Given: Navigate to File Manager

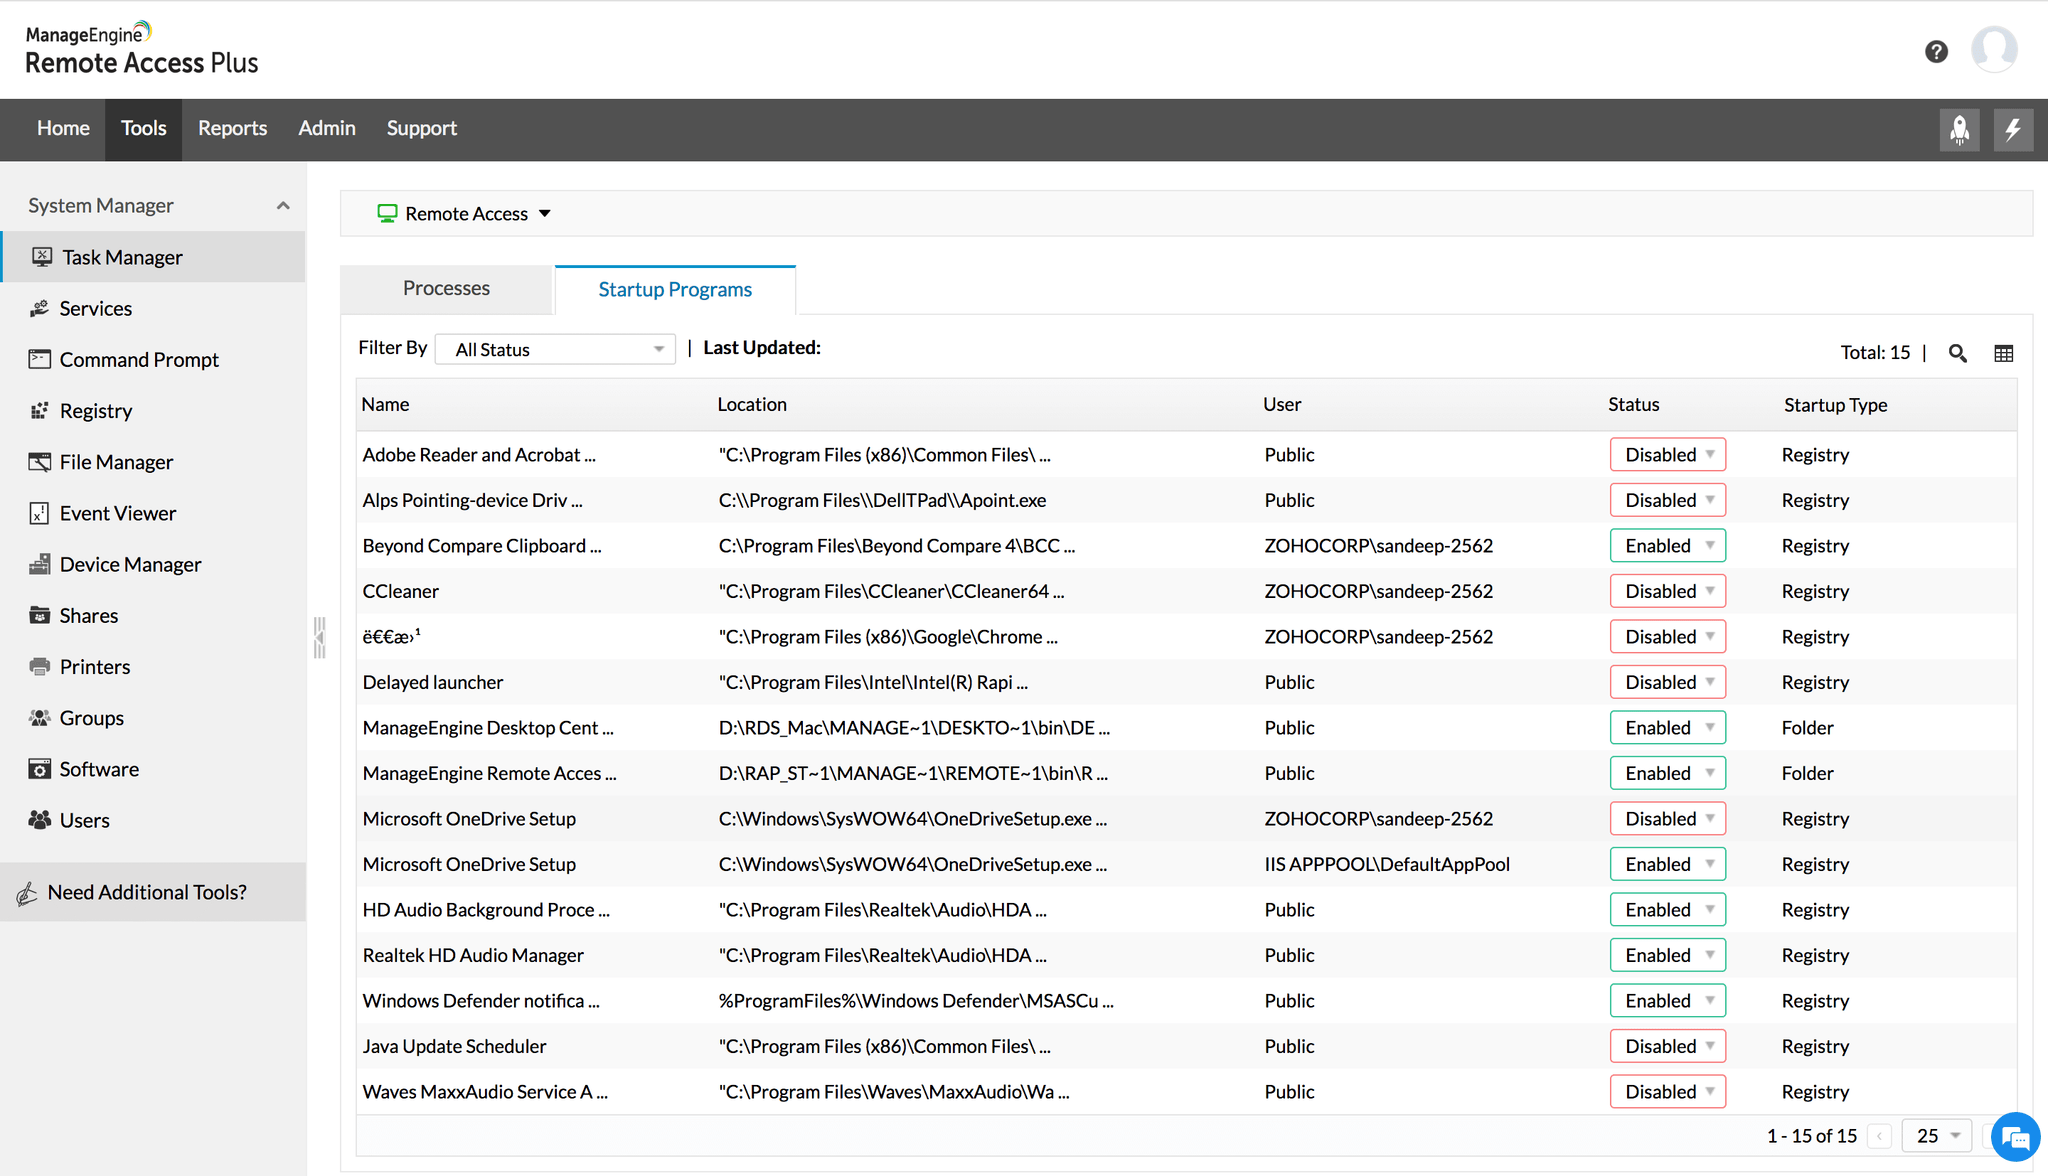Looking at the screenshot, I should pos(117,461).
